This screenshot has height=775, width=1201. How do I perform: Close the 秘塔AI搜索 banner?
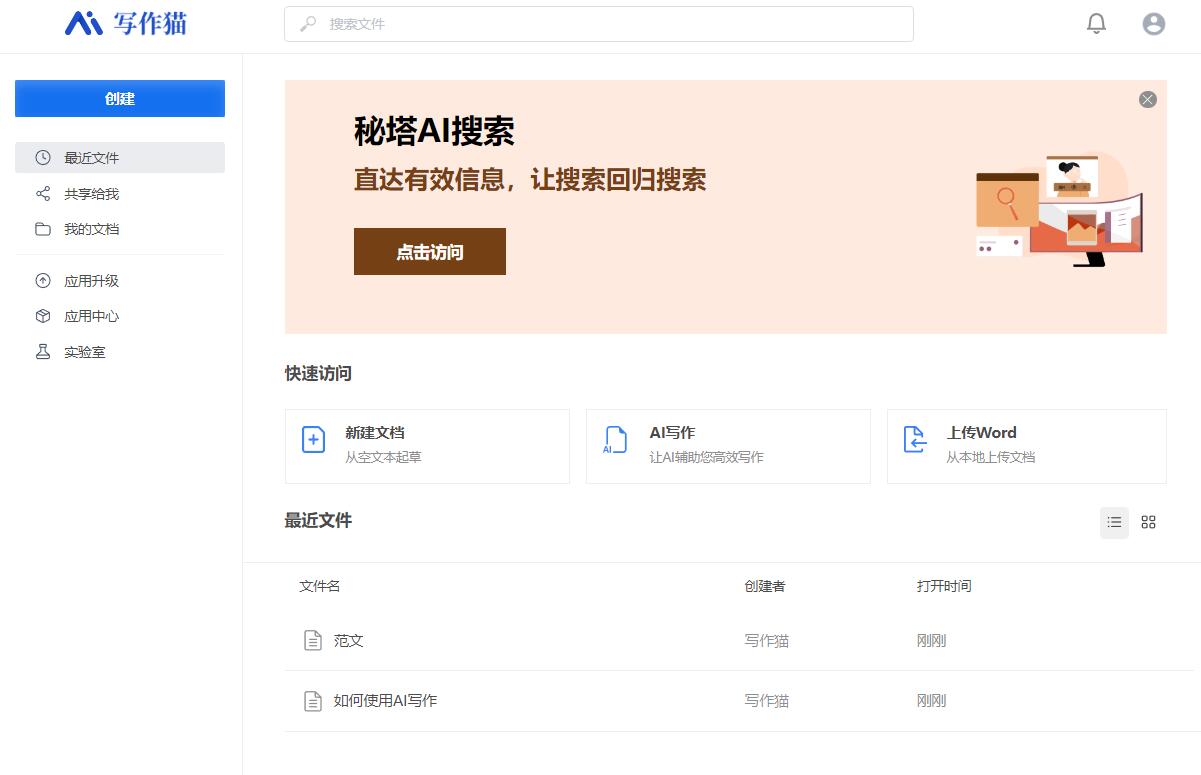[1147, 99]
